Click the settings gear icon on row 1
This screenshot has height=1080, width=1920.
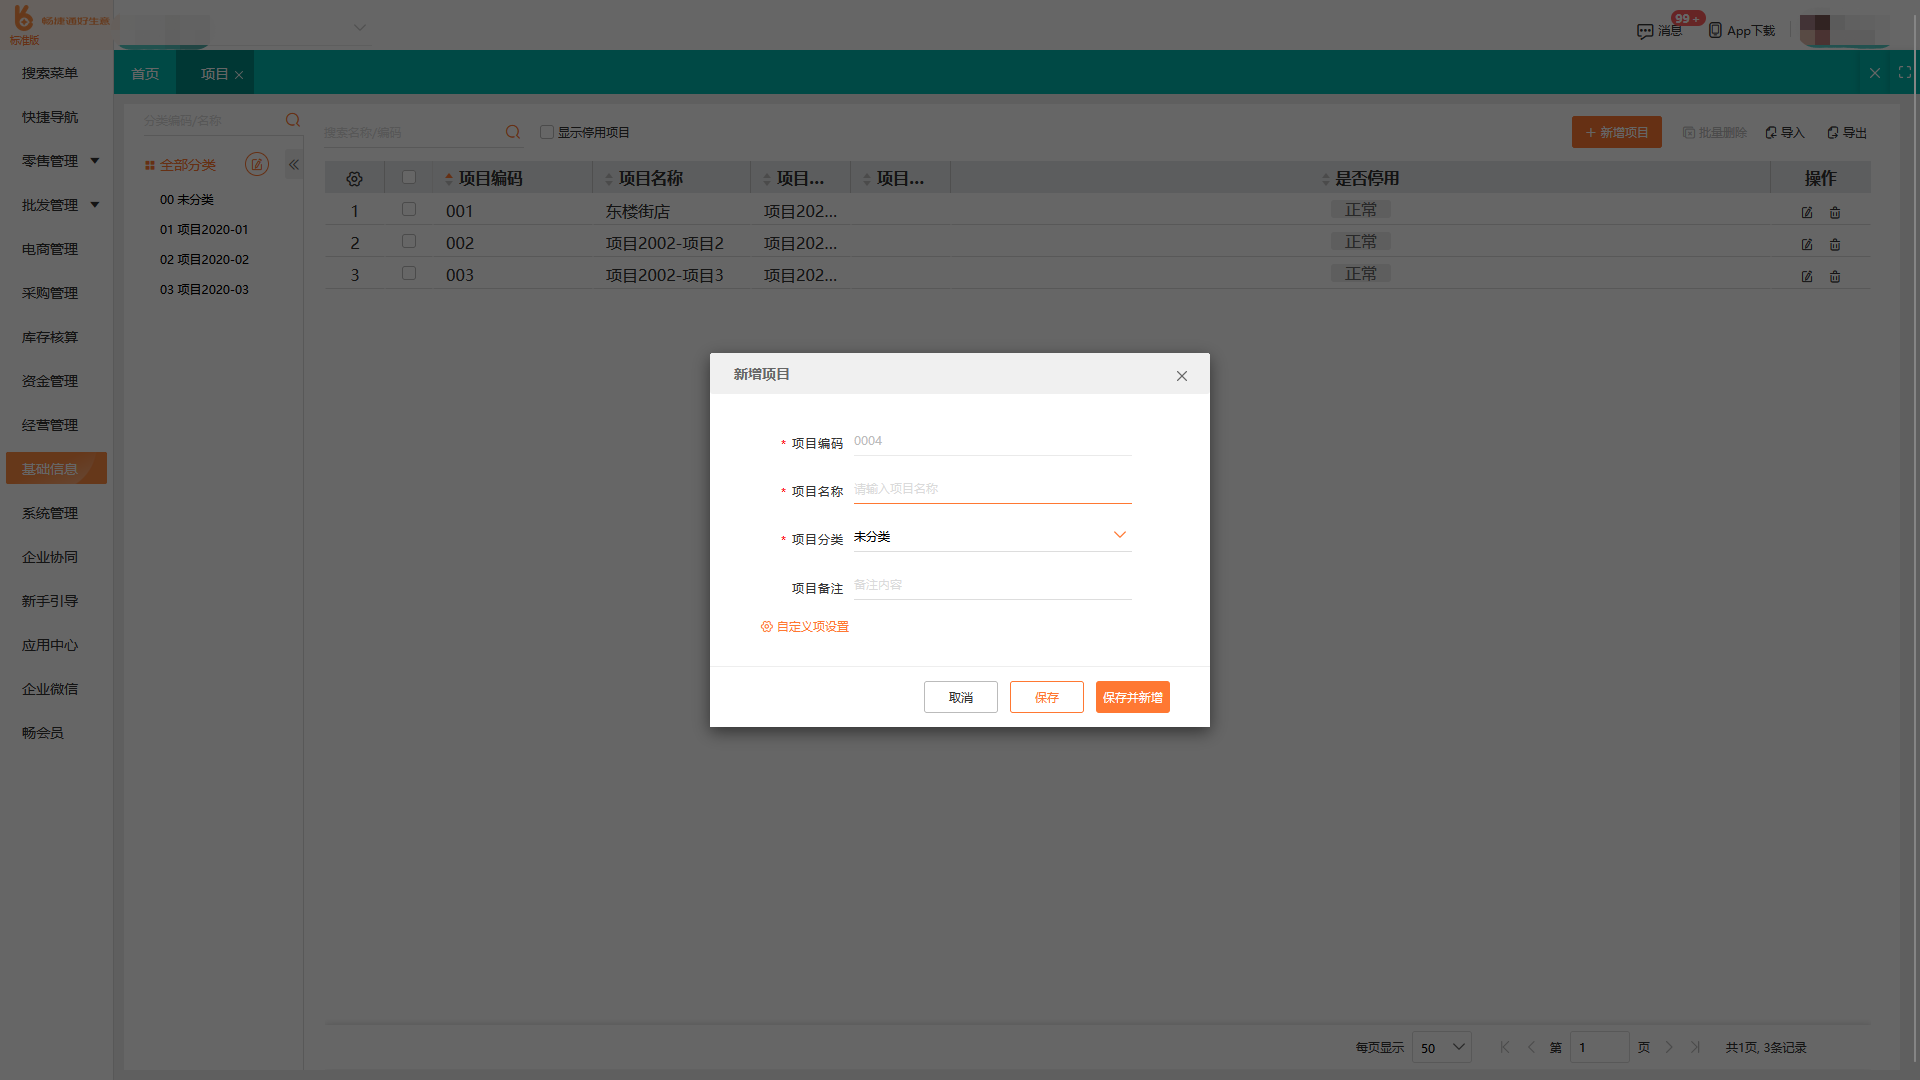tap(353, 178)
